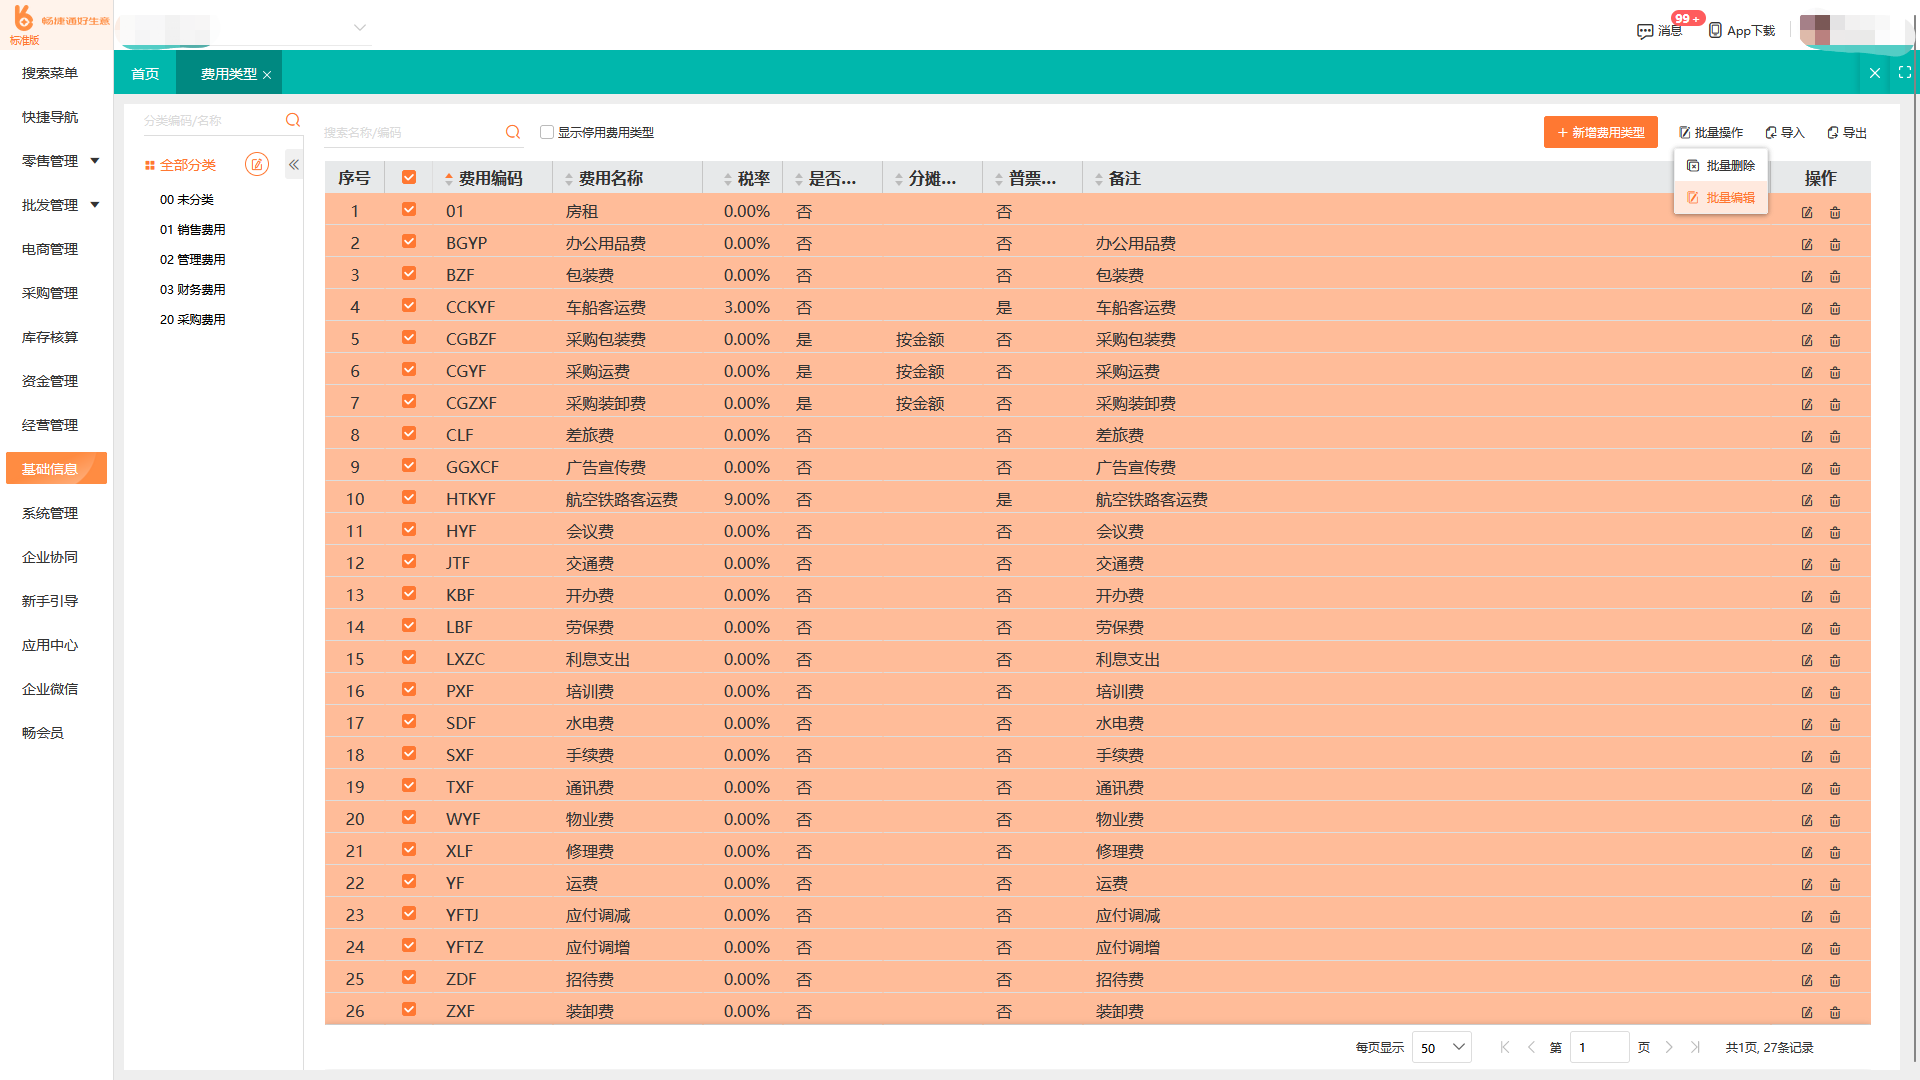Check the checkbox for row 5 CGBZF
Screen dimensions: 1920x1080
(409, 339)
